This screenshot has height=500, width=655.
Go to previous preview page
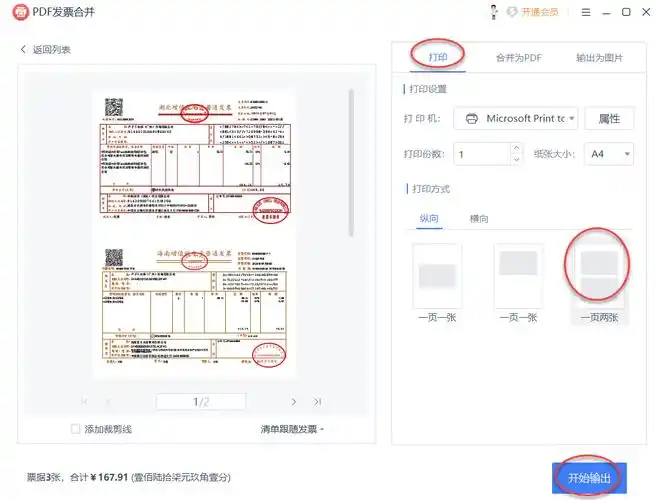click(x=110, y=402)
